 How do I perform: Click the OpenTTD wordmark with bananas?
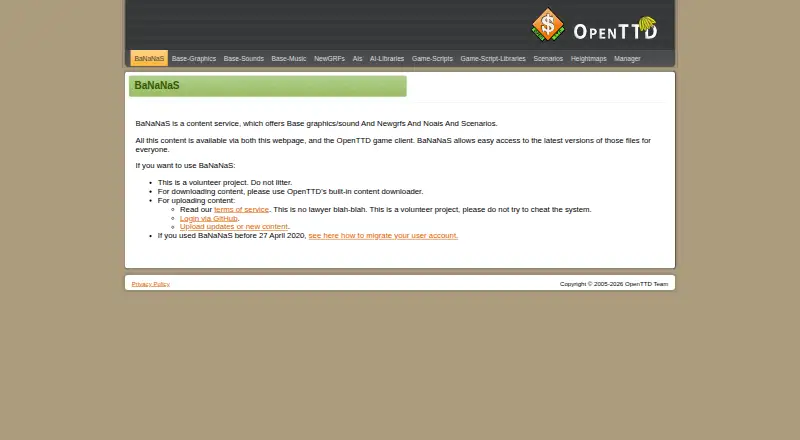(615, 29)
